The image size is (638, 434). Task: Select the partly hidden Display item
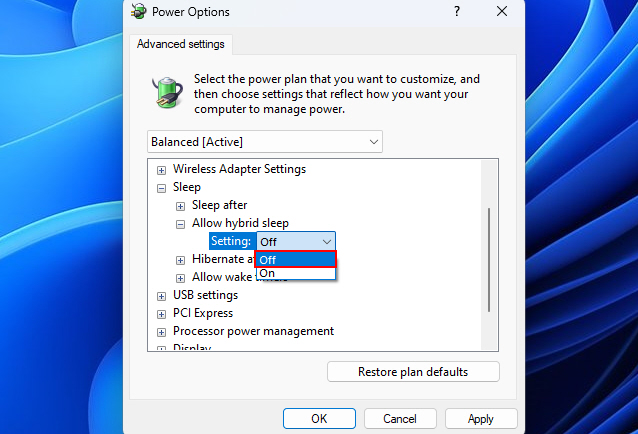192,347
